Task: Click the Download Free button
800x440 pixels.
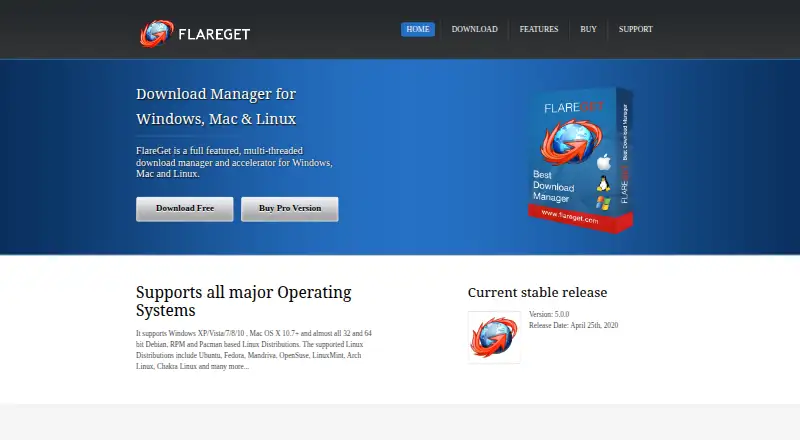Action: point(185,209)
